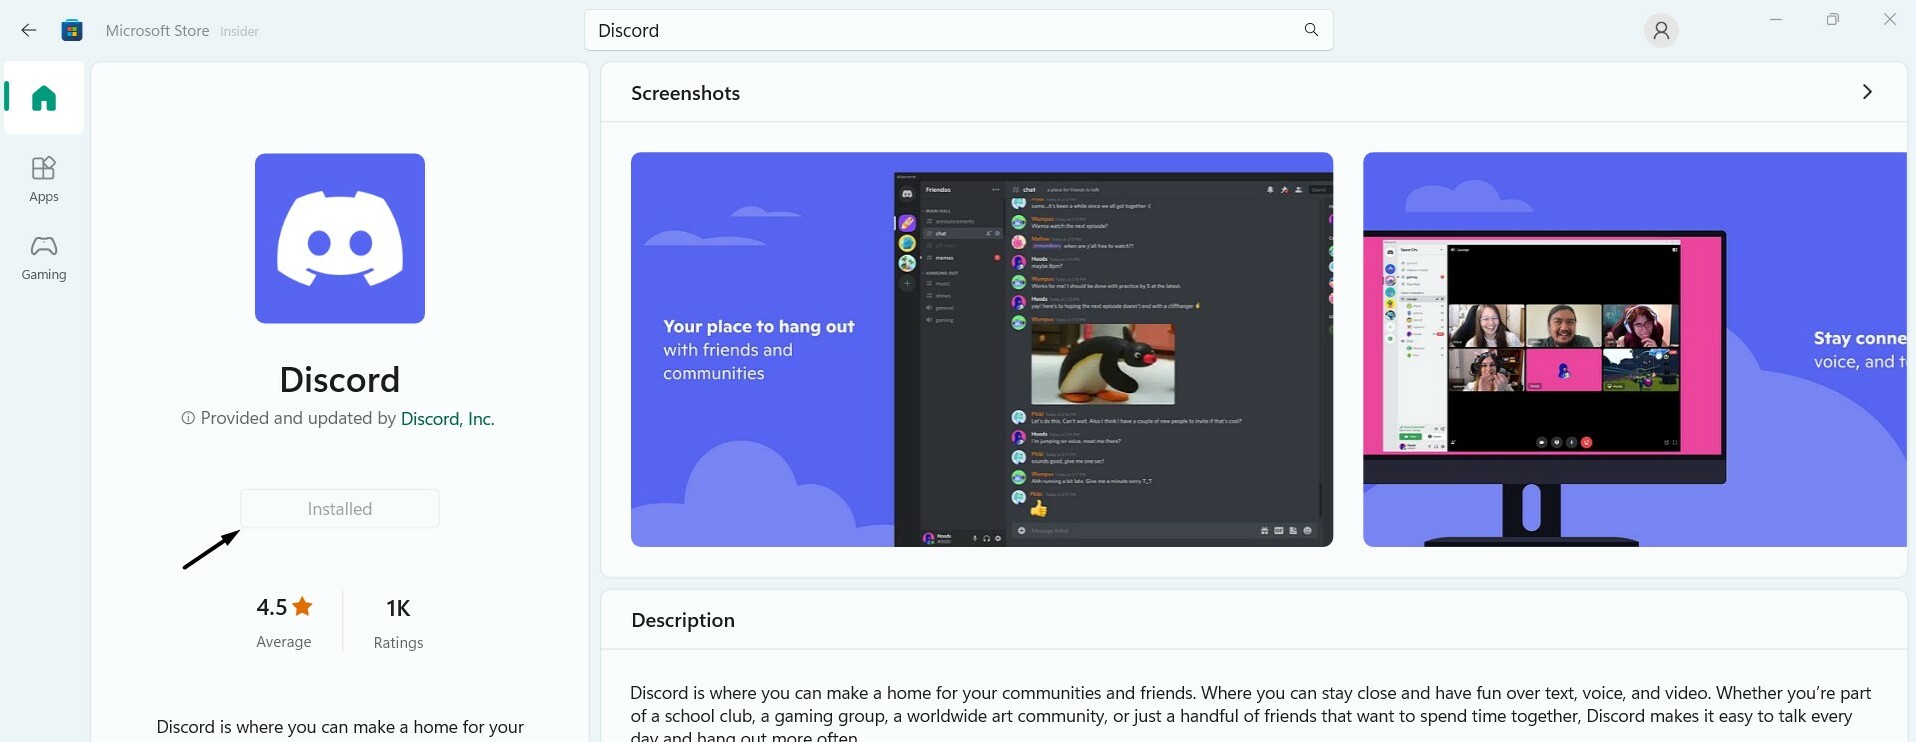Image resolution: width=1916 pixels, height=742 pixels.
Task: Click the Installed button
Action: pyautogui.click(x=340, y=509)
